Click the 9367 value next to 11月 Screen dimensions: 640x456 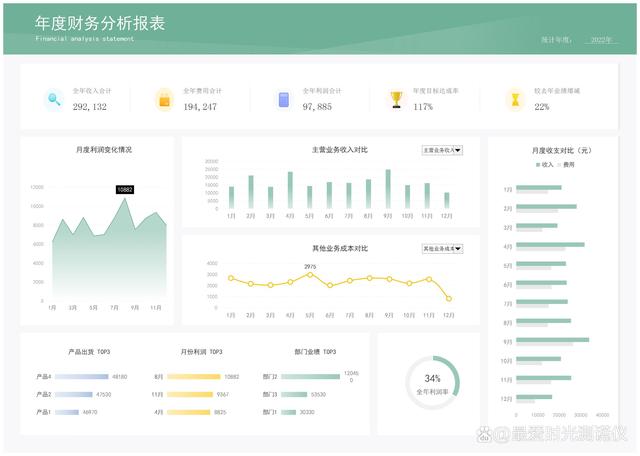pos(223,394)
